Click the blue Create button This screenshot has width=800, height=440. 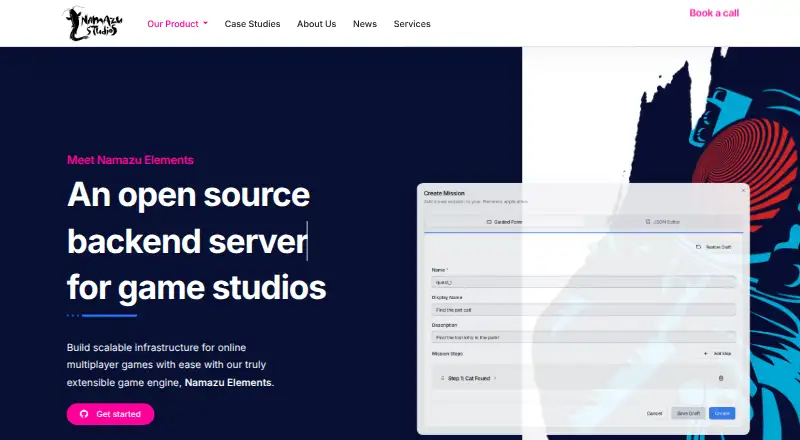tap(722, 413)
